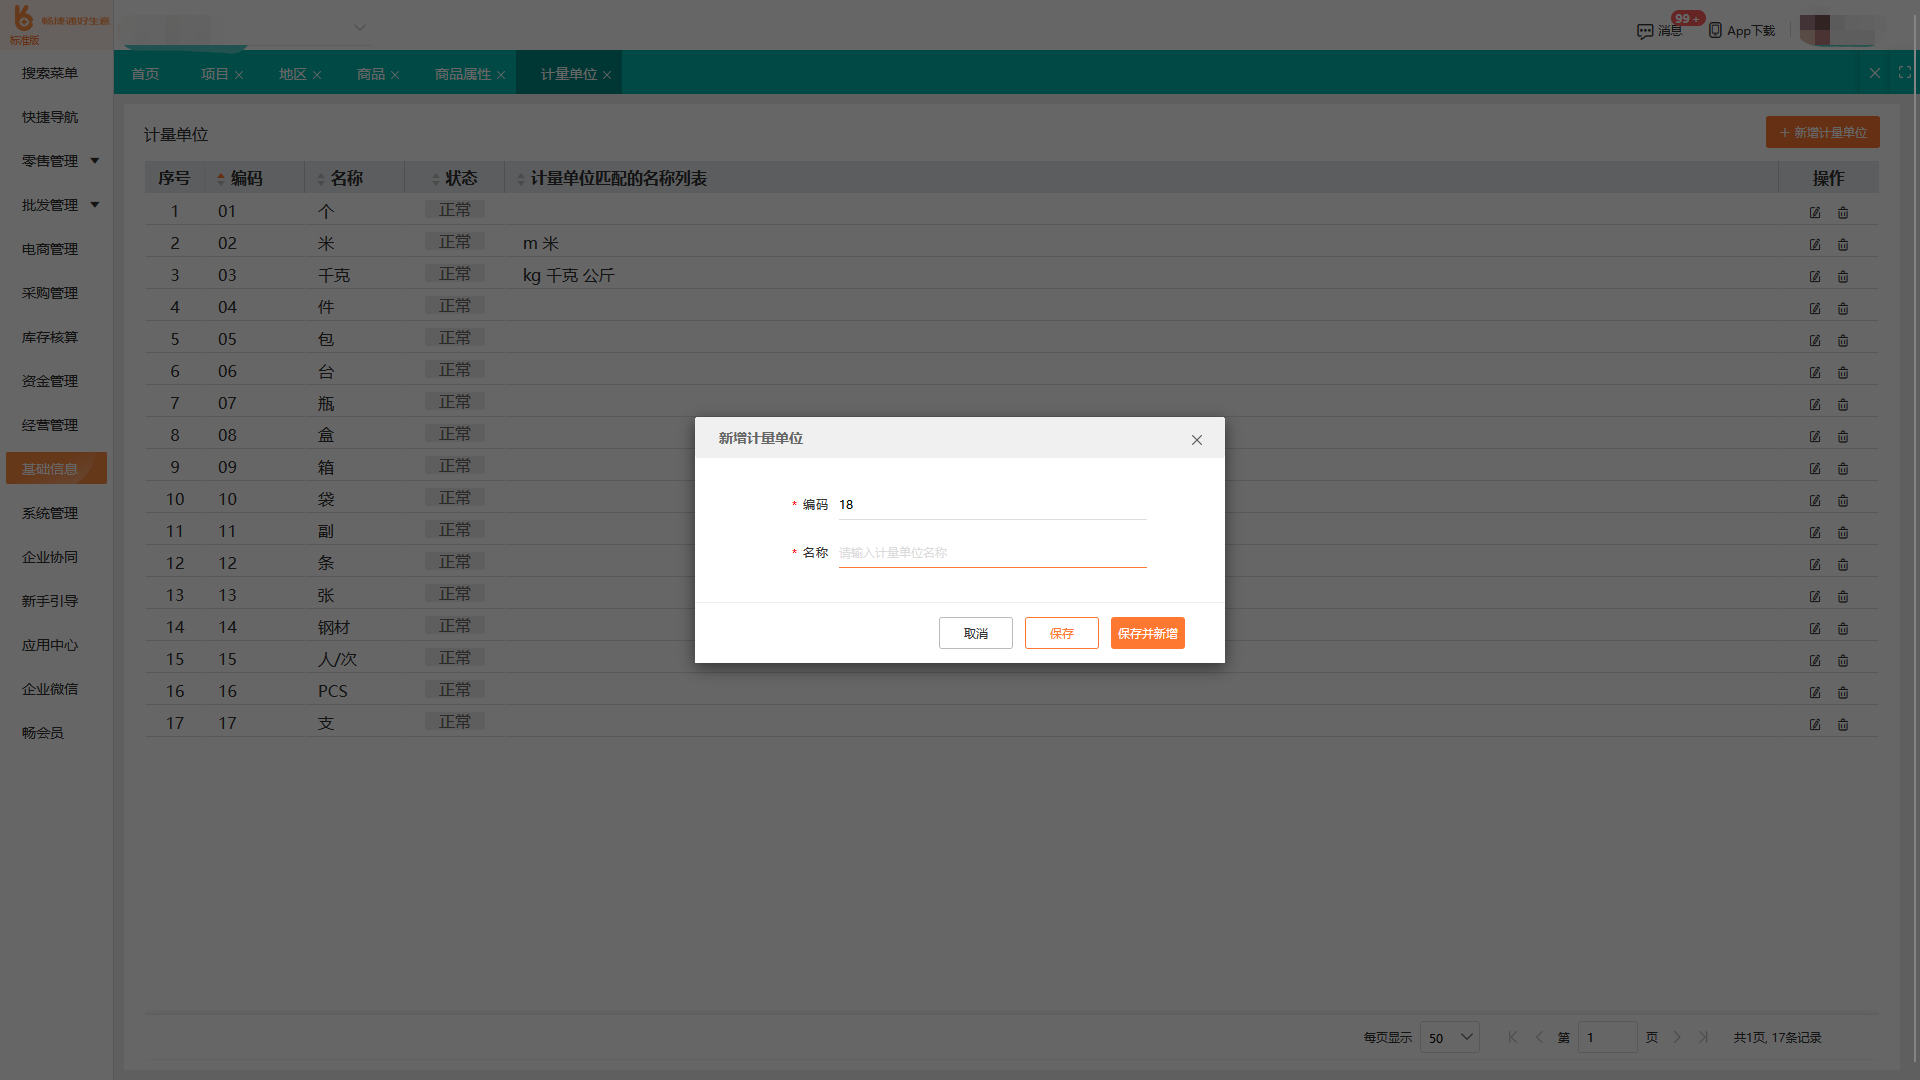Click the delete icon for row 2

point(1842,243)
